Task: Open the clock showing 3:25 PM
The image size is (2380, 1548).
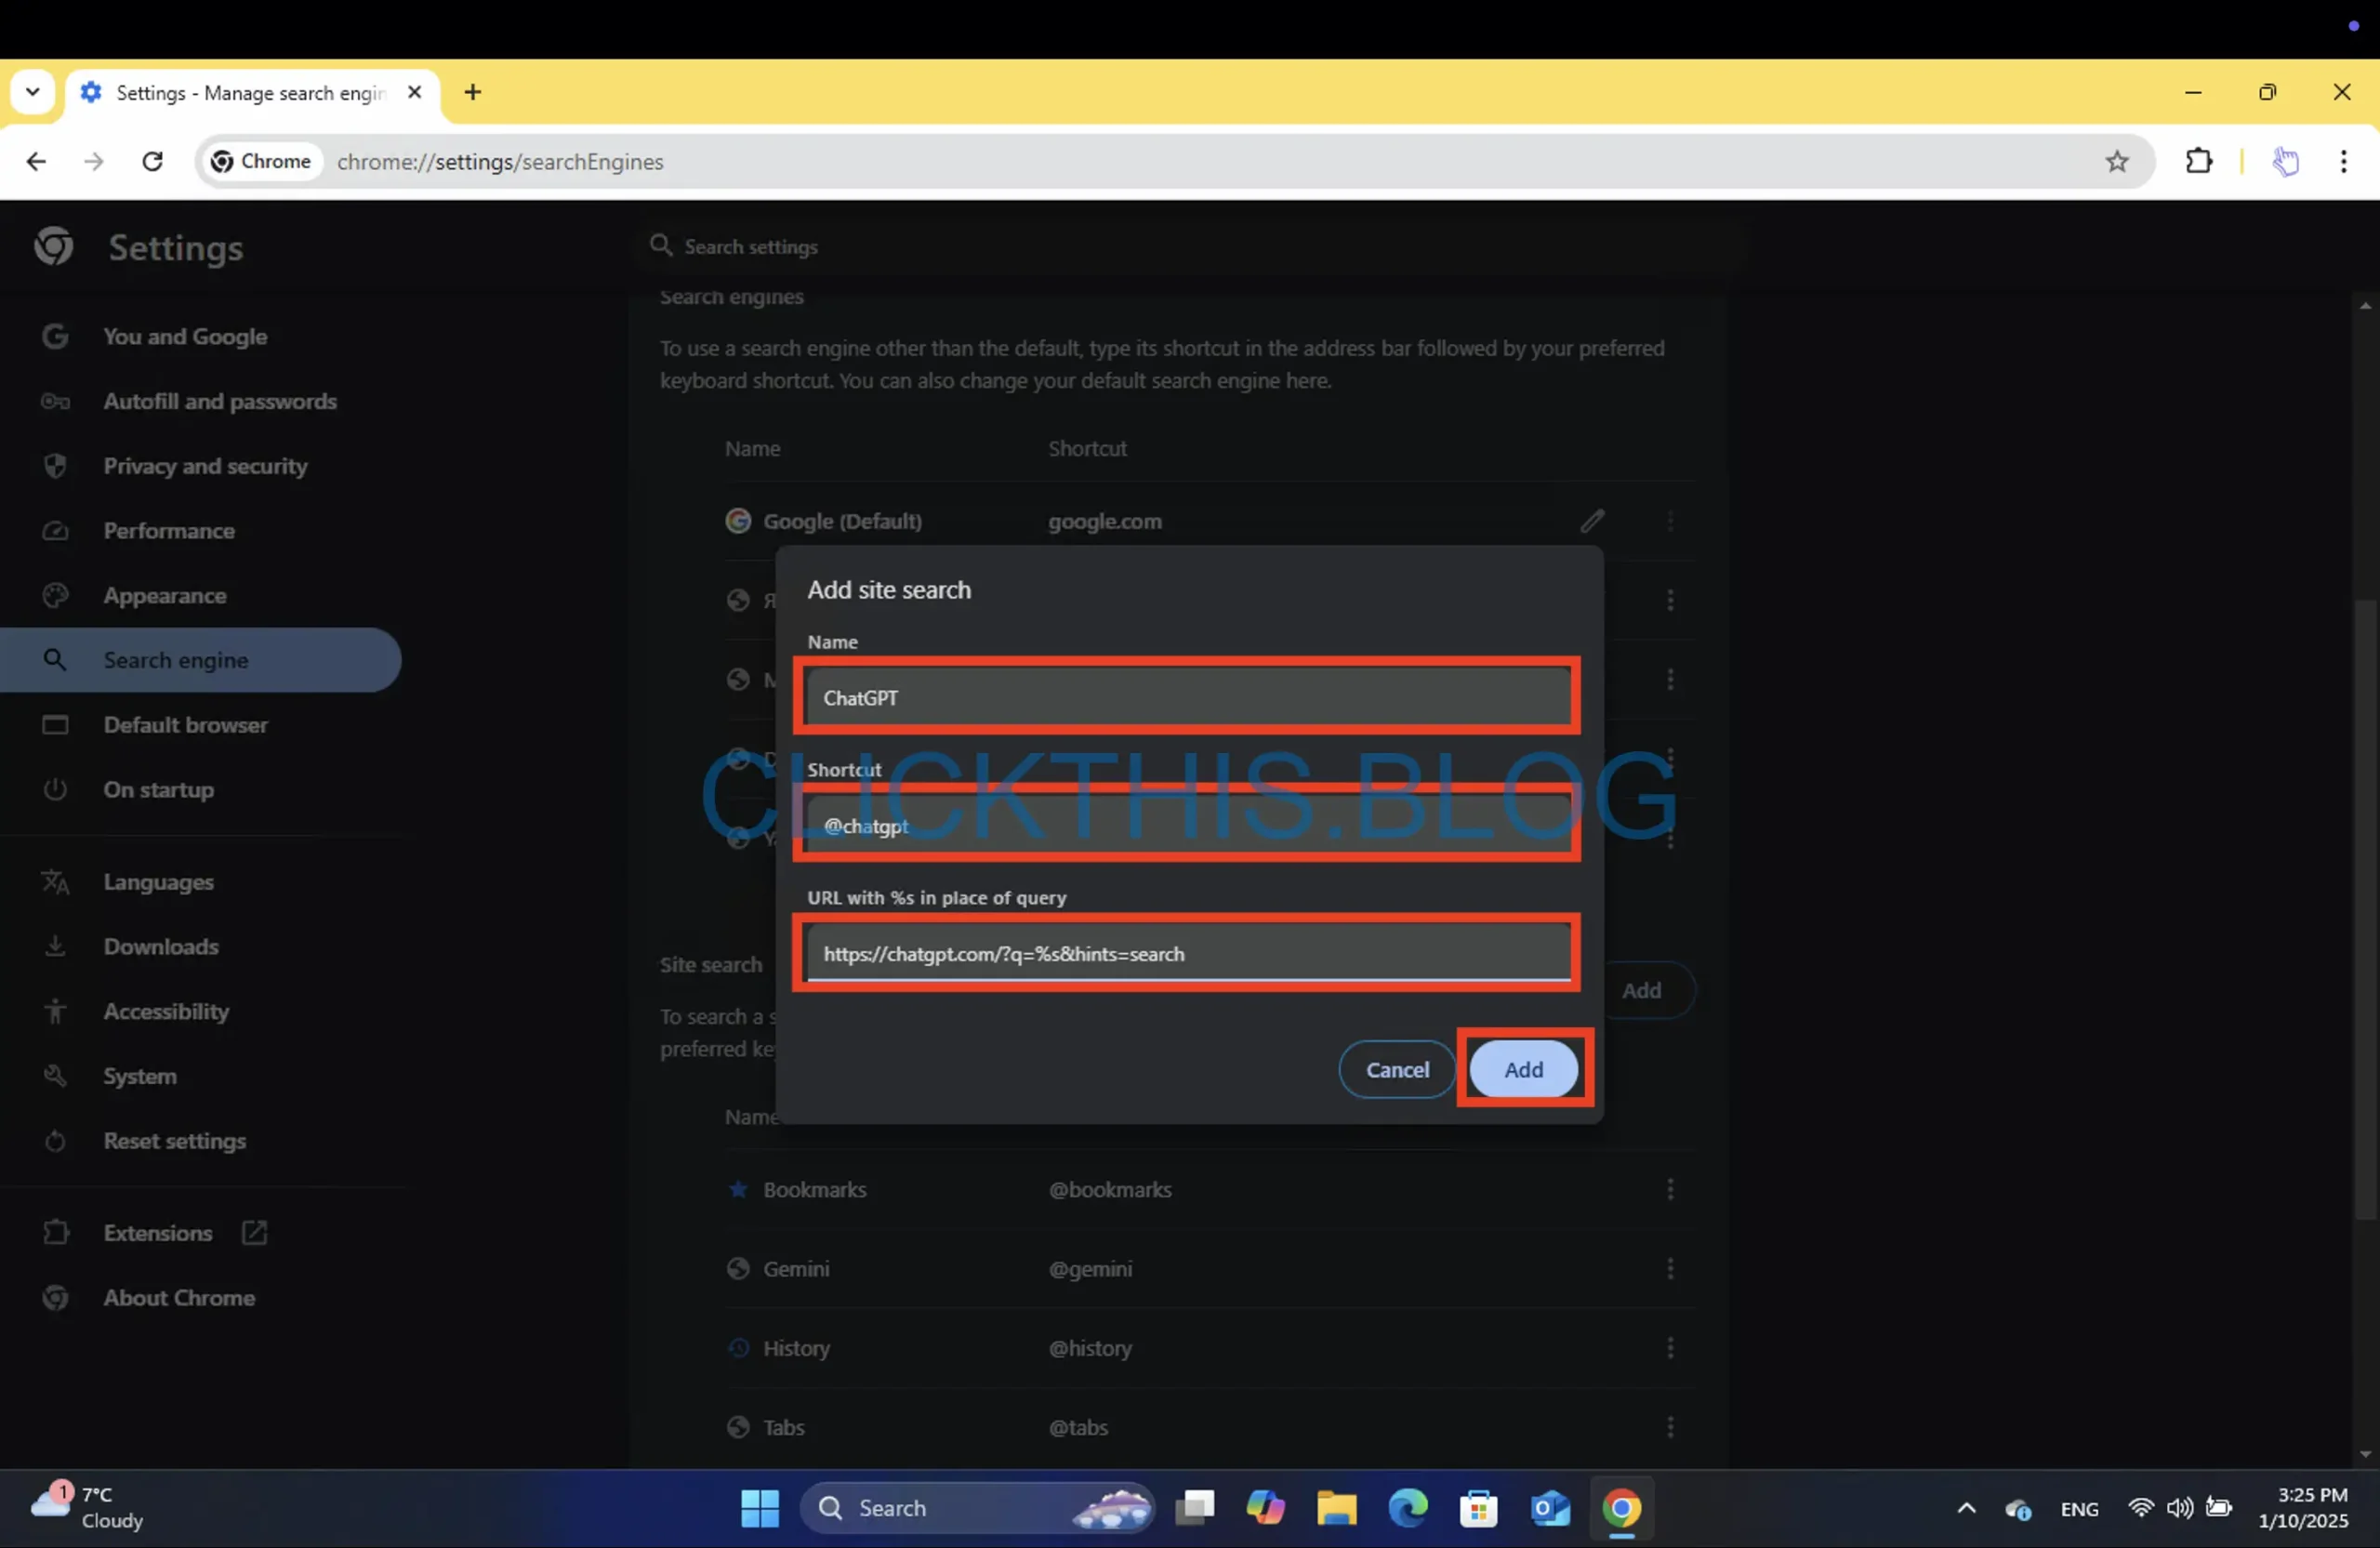Action: (2302, 1507)
